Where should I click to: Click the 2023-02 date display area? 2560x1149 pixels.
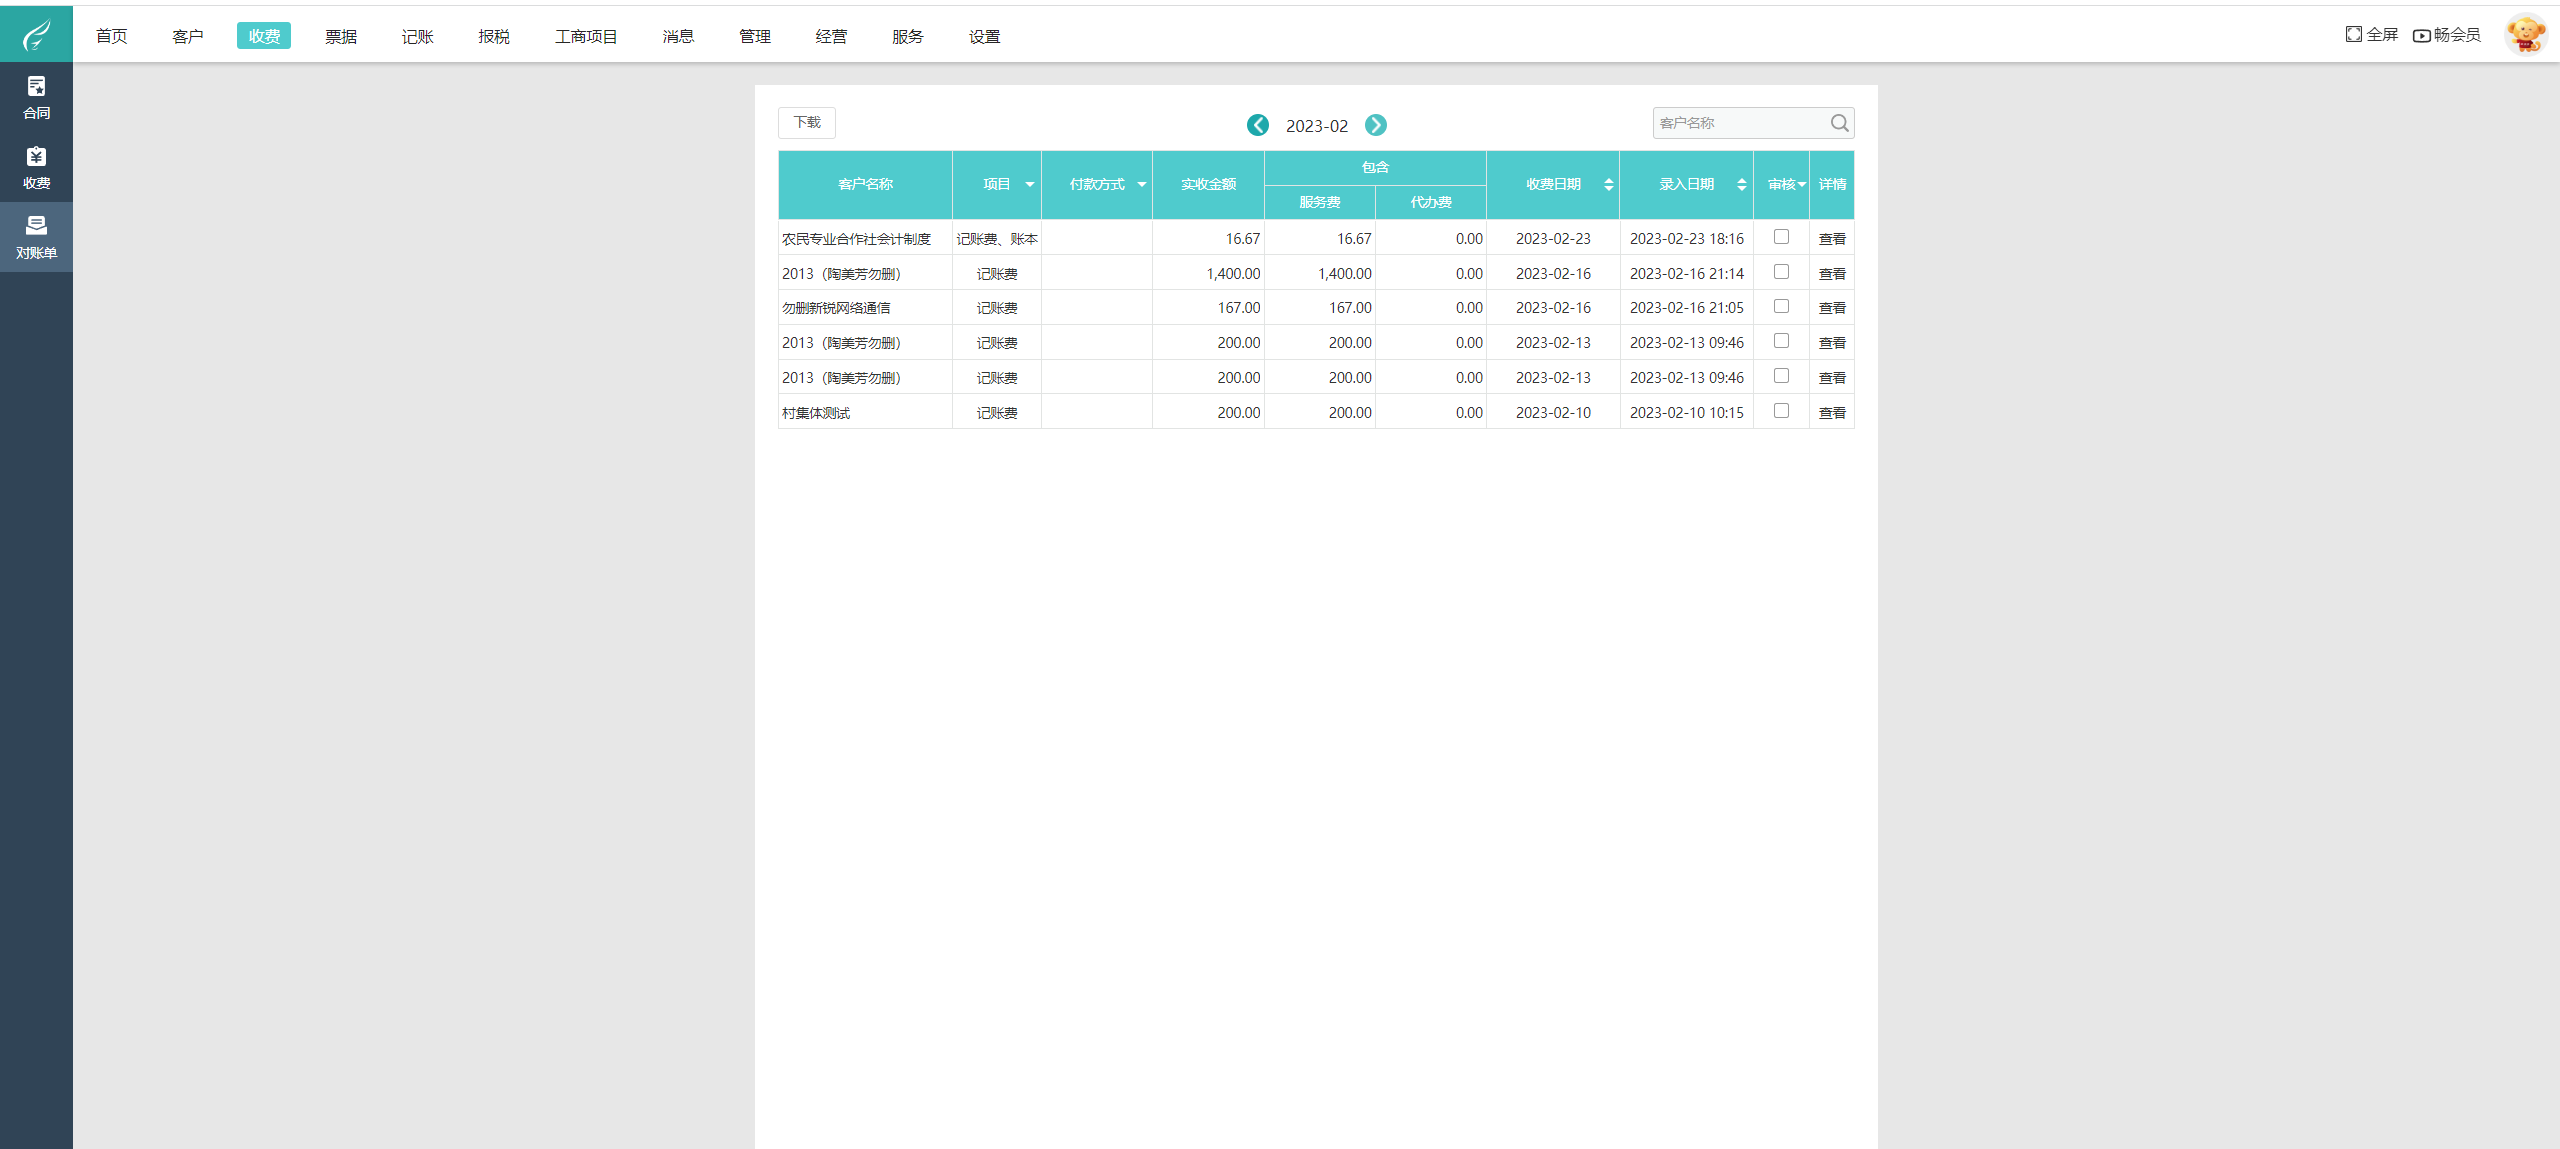pos(1318,124)
